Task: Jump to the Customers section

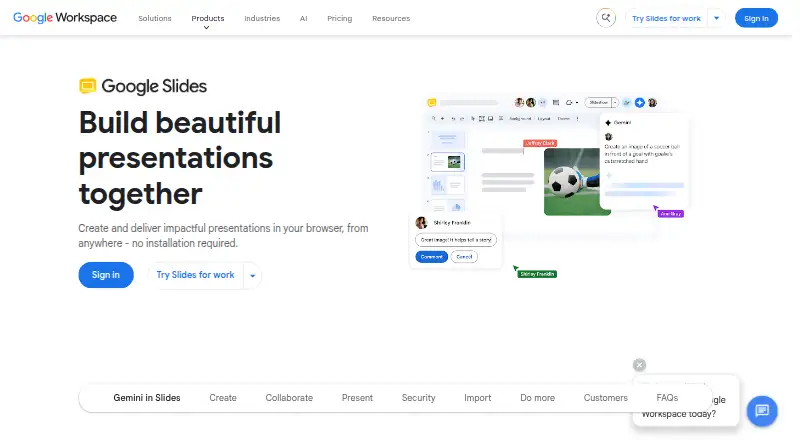Action: click(606, 398)
